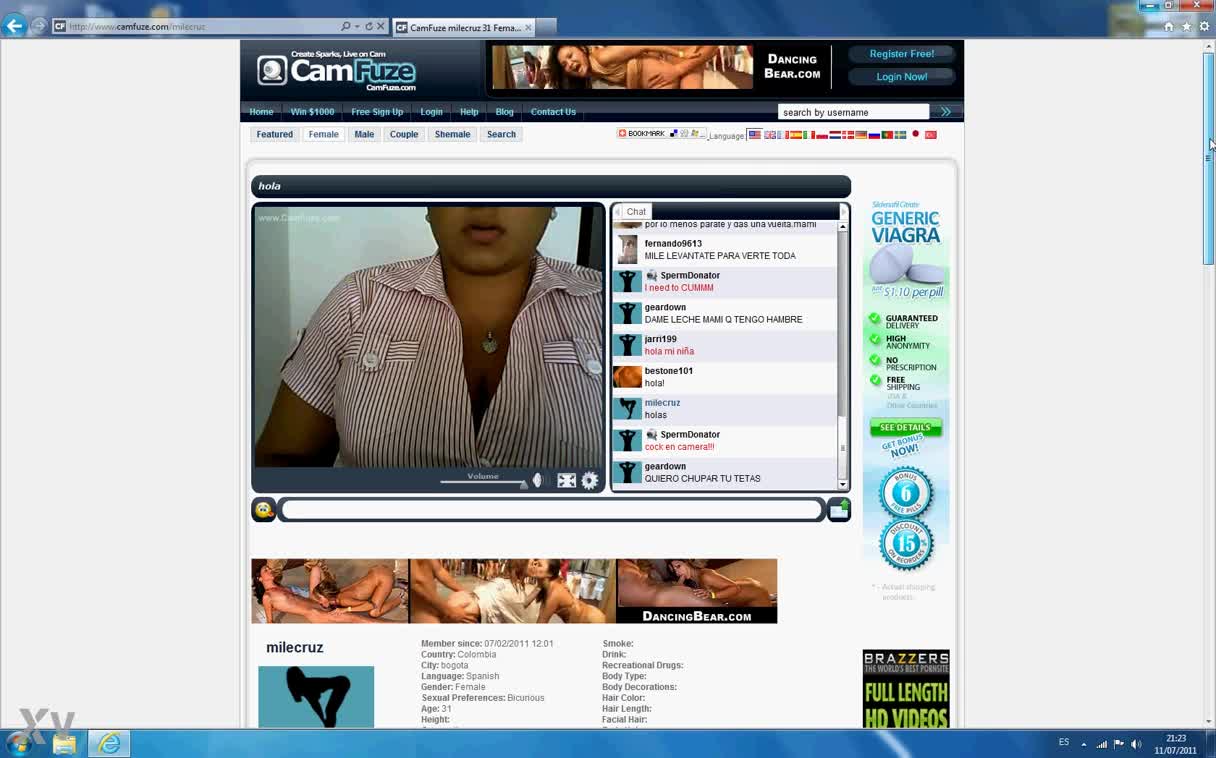The height and width of the screenshot is (758, 1216).
Task: Click the refresh icon in address bar
Action: tap(368, 26)
